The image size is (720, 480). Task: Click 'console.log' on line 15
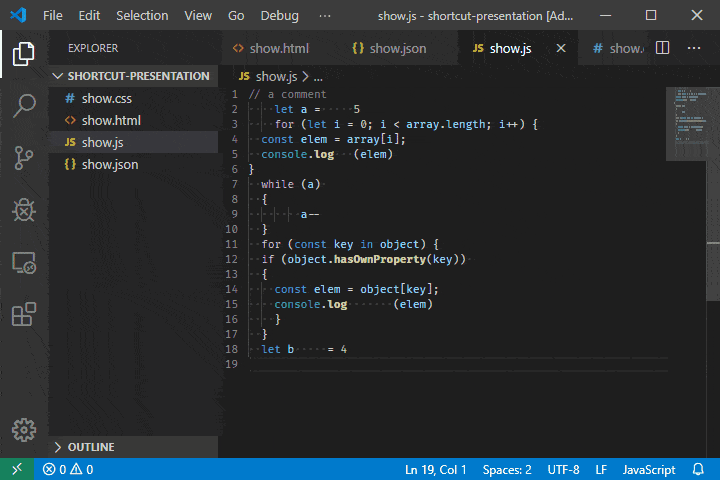click(310, 304)
